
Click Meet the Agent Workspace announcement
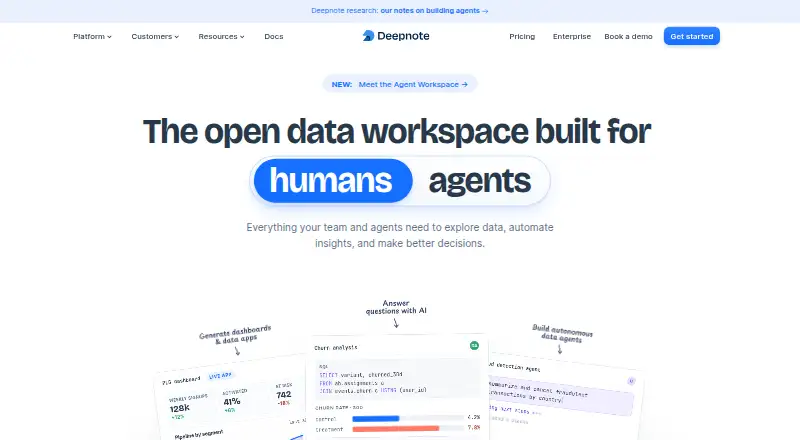(x=400, y=84)
